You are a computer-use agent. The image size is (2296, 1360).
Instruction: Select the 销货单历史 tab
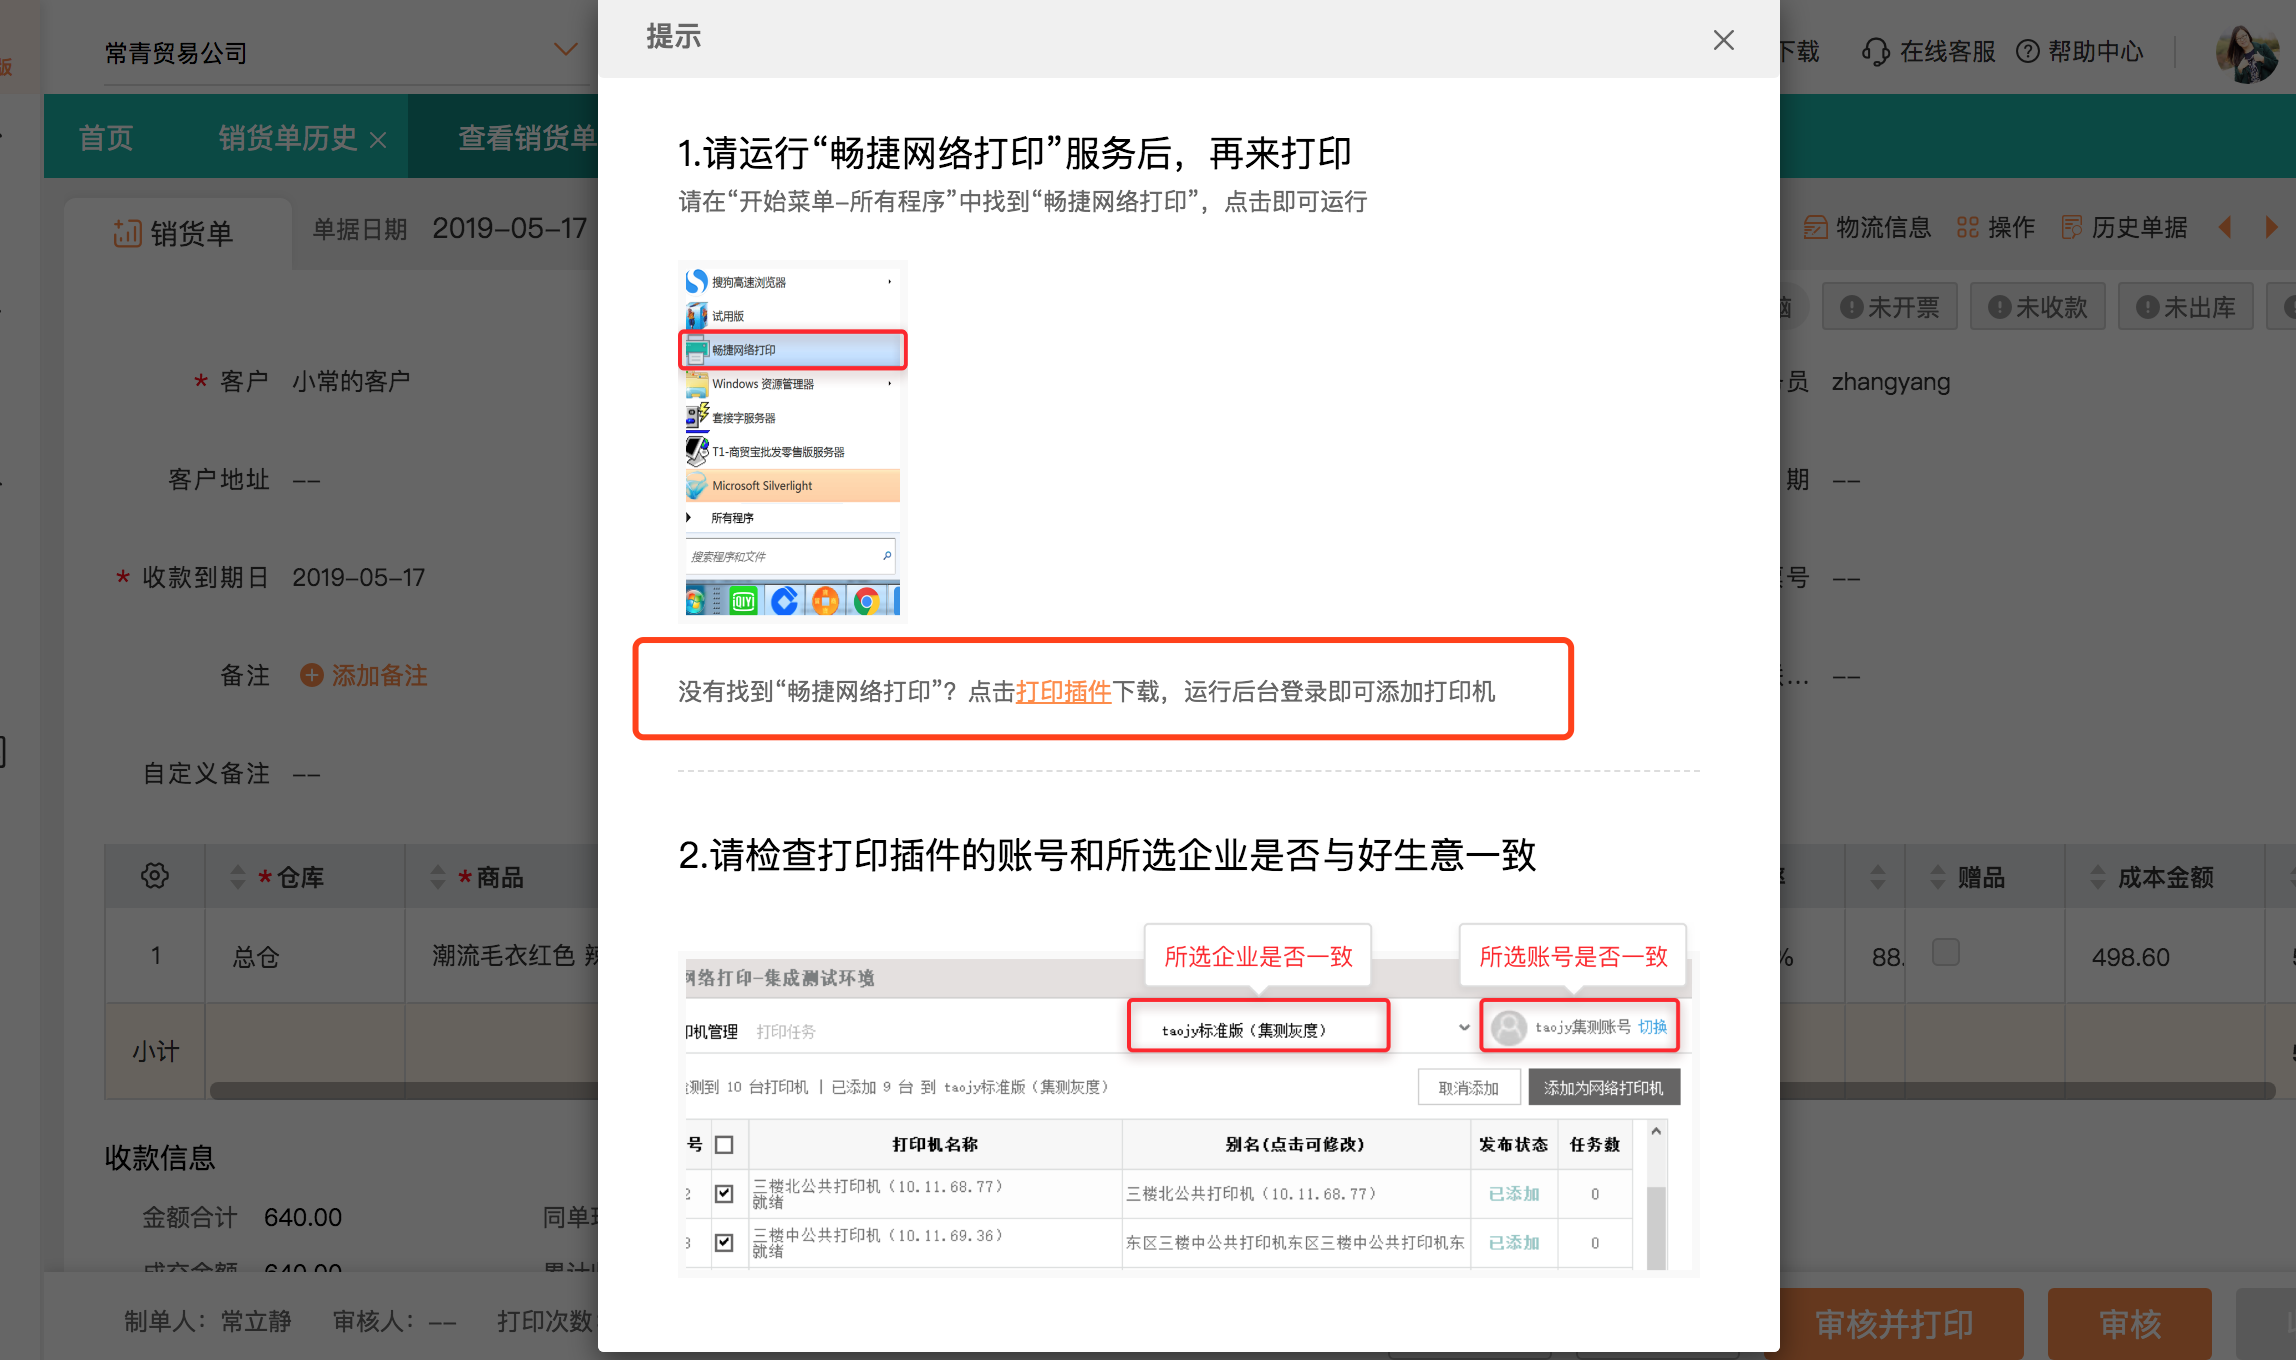click(x=285, y=136)
